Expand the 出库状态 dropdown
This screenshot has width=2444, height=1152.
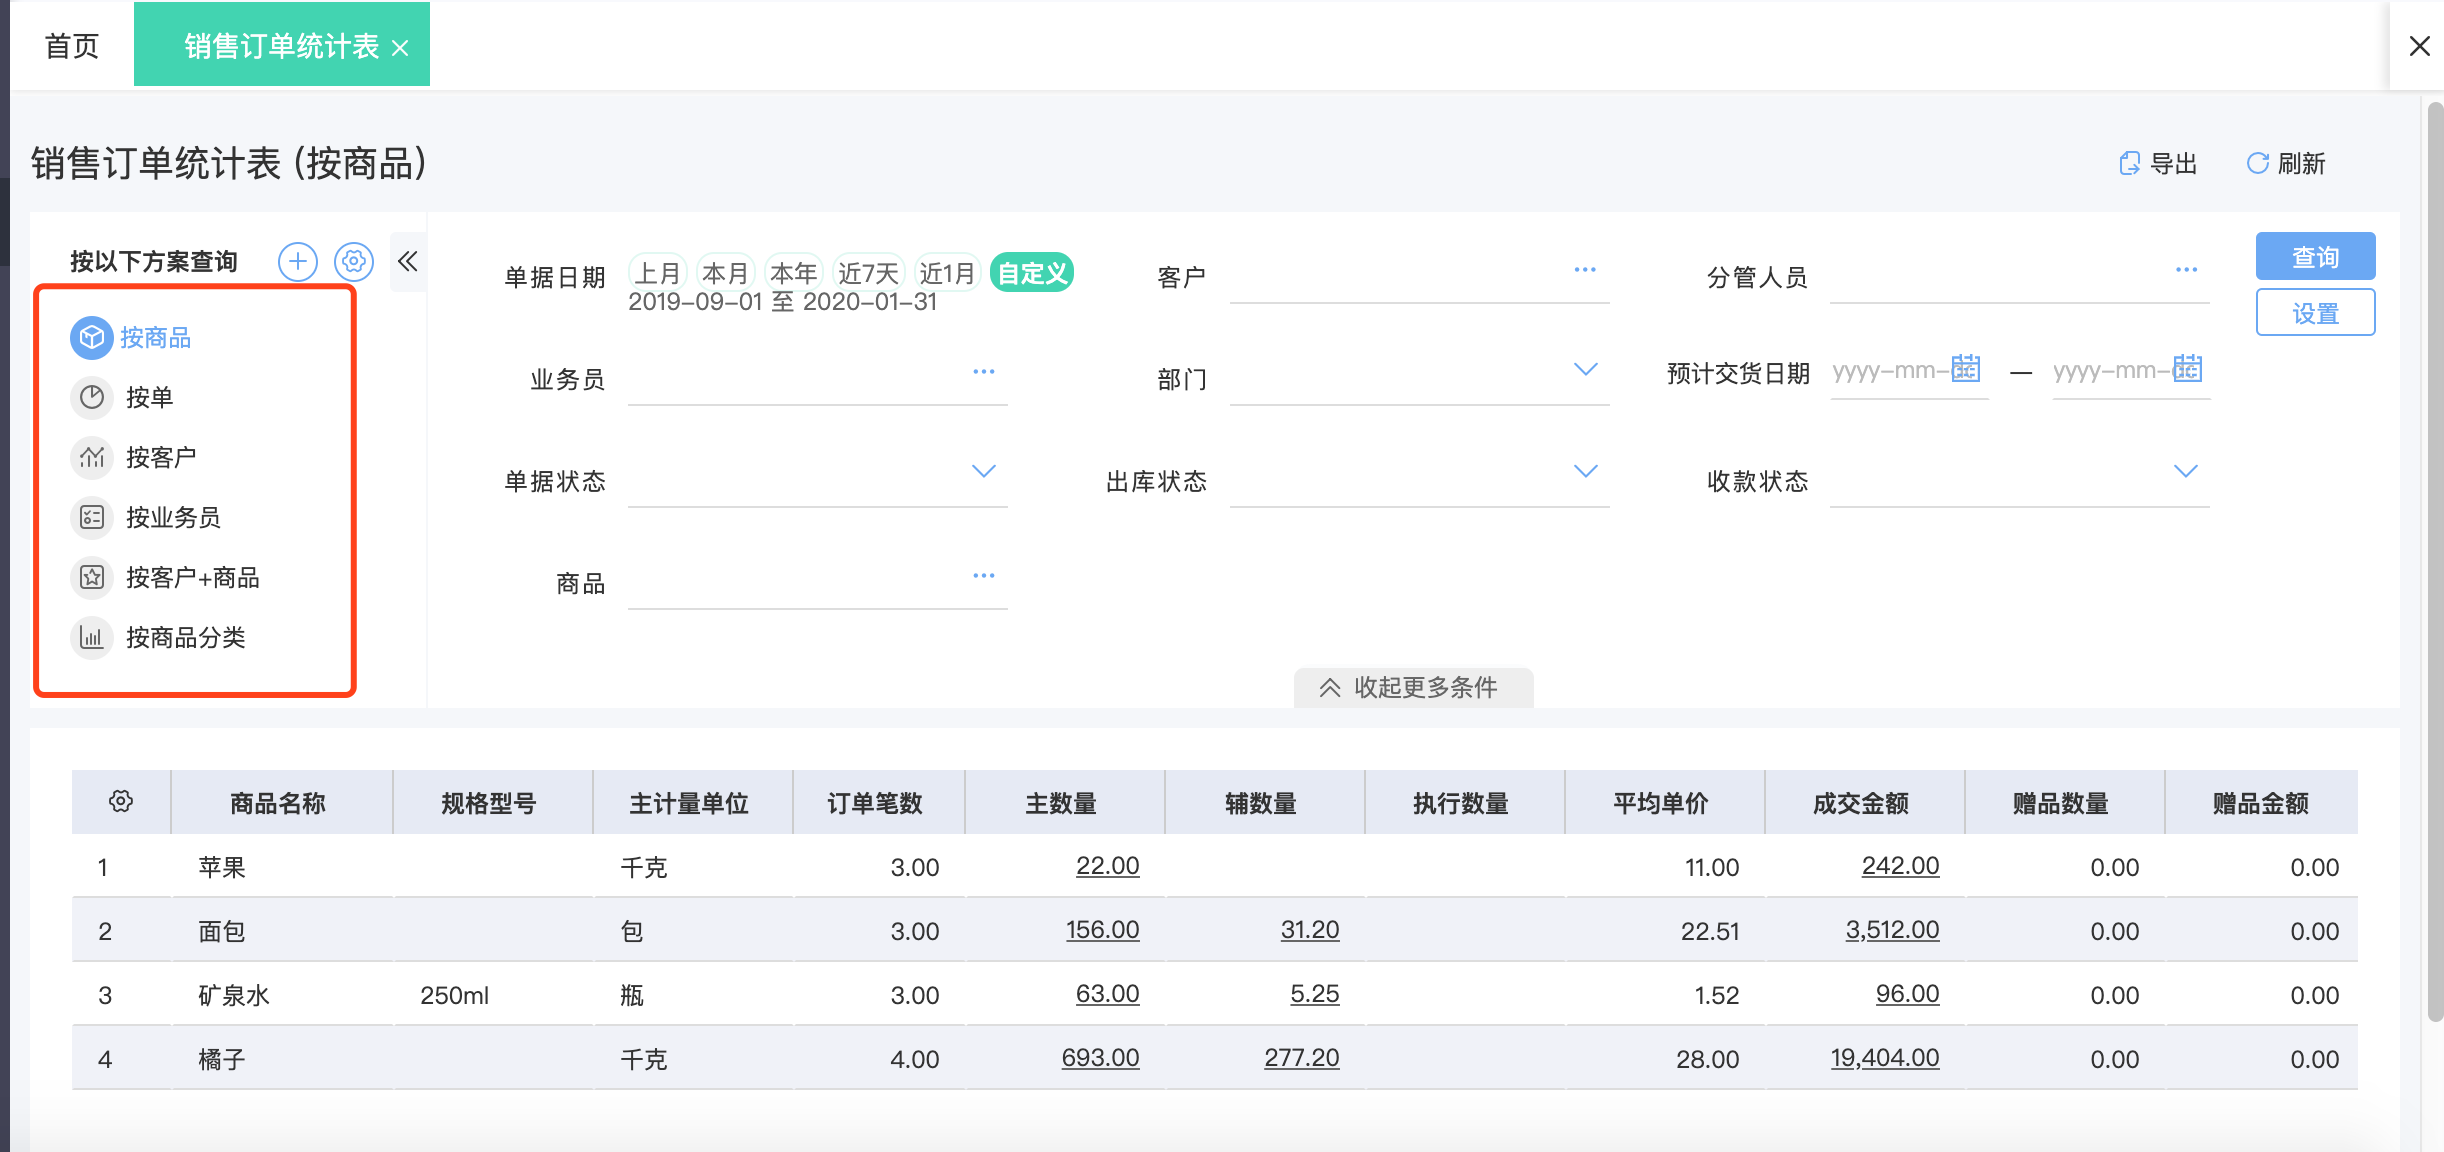pyautogui.click(x=1590, y=475)
